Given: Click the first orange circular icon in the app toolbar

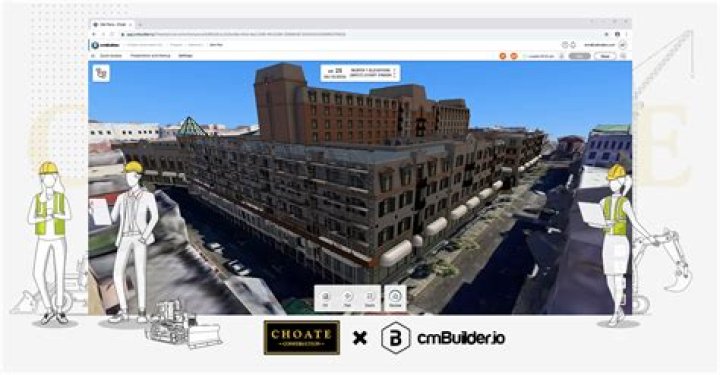Looking at the screenshot, I should pos(502,56).
